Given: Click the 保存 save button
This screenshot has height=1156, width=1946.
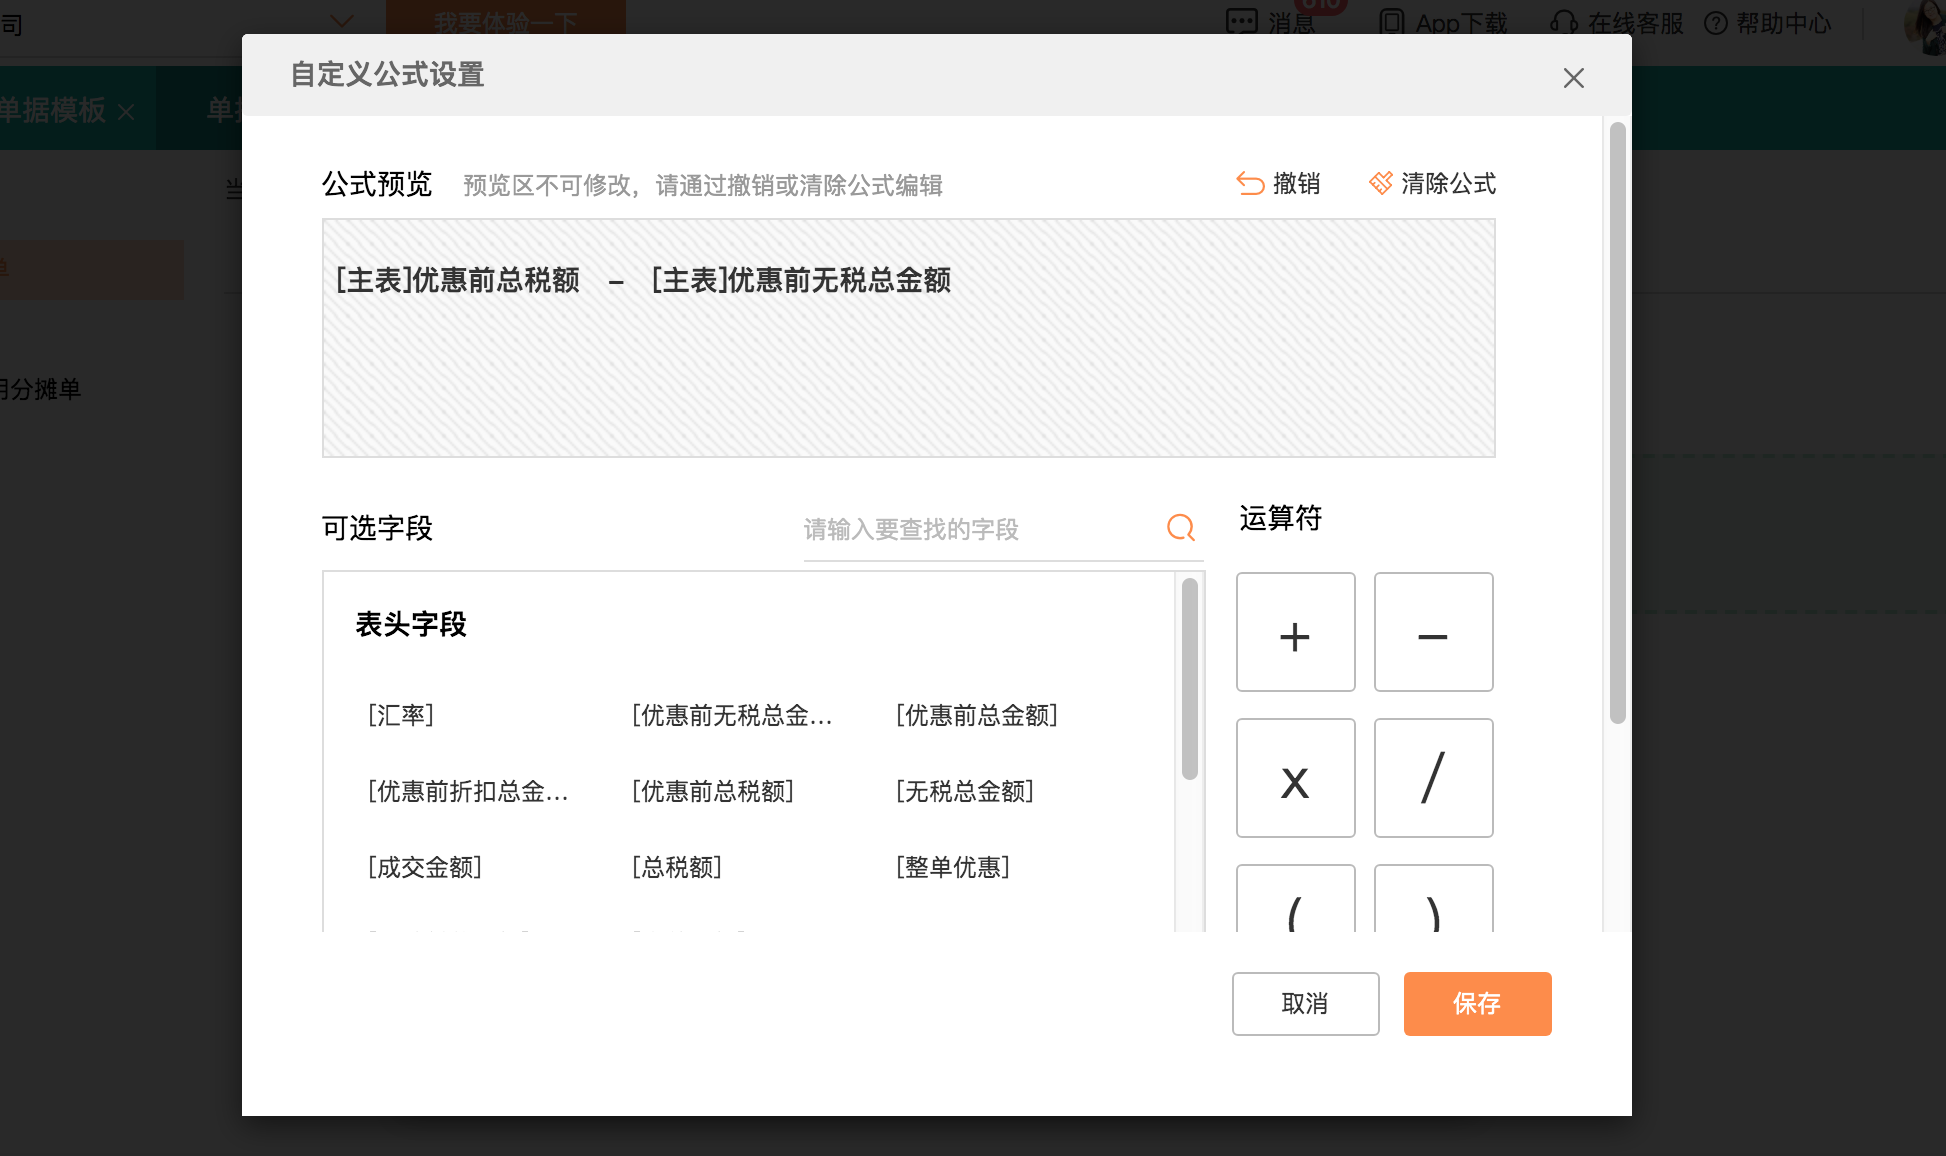Looking at the screenshot, I should pyautogui.click(x=1477, y=1003).
